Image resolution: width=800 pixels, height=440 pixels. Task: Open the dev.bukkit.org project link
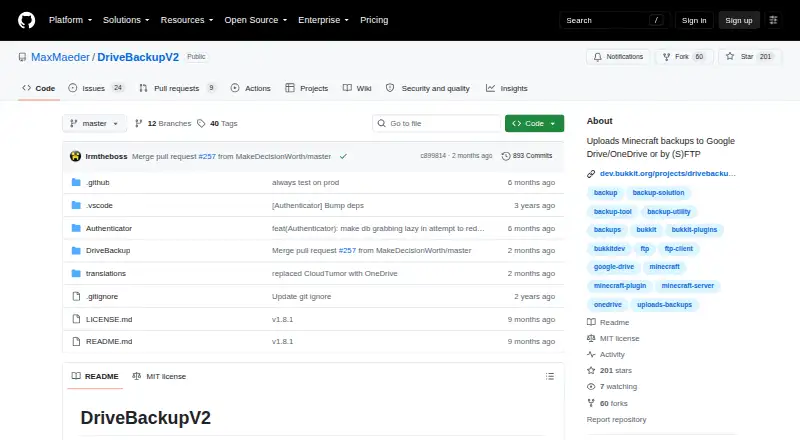point(667,174)
